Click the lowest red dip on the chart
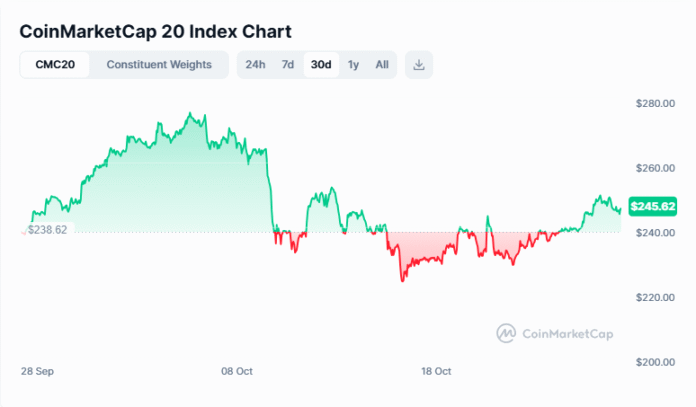Viewport: 696px width, 407px height. point(403,281)
